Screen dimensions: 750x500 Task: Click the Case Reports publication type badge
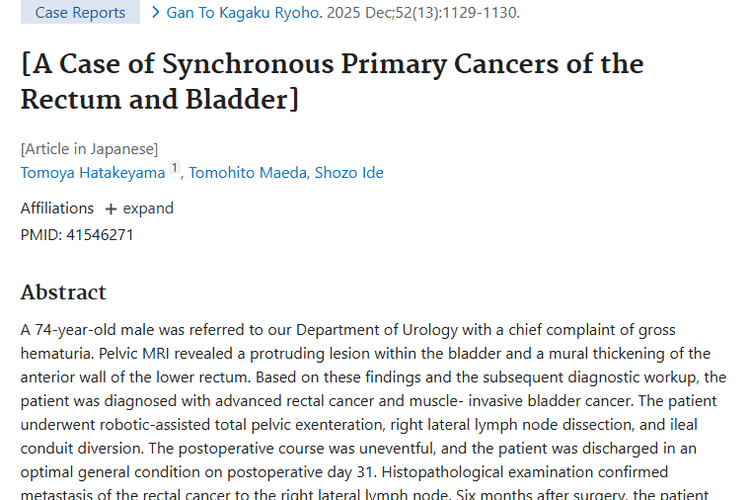click(x=80, y=12)
